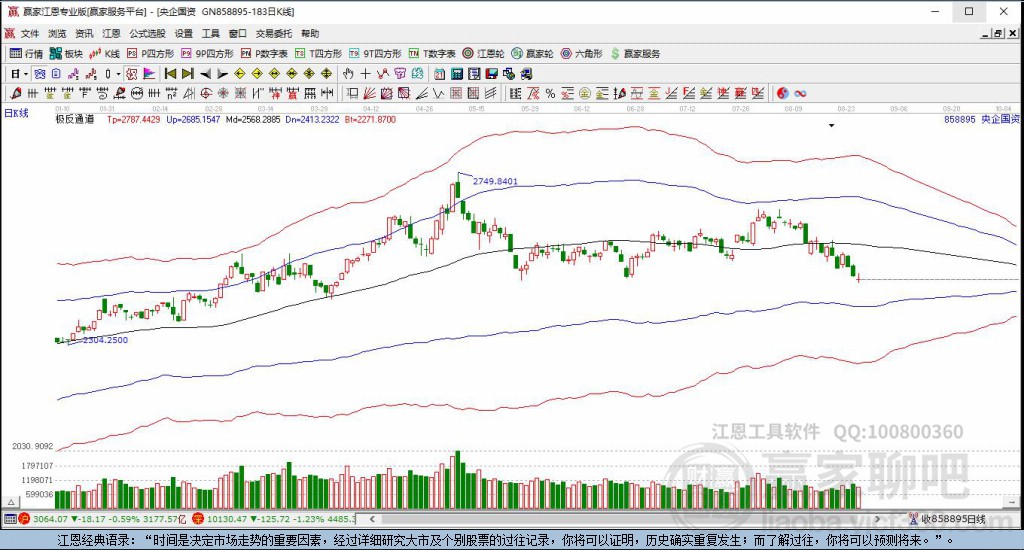
Task: Select the hand pan tool
Action: coord(348,73)
